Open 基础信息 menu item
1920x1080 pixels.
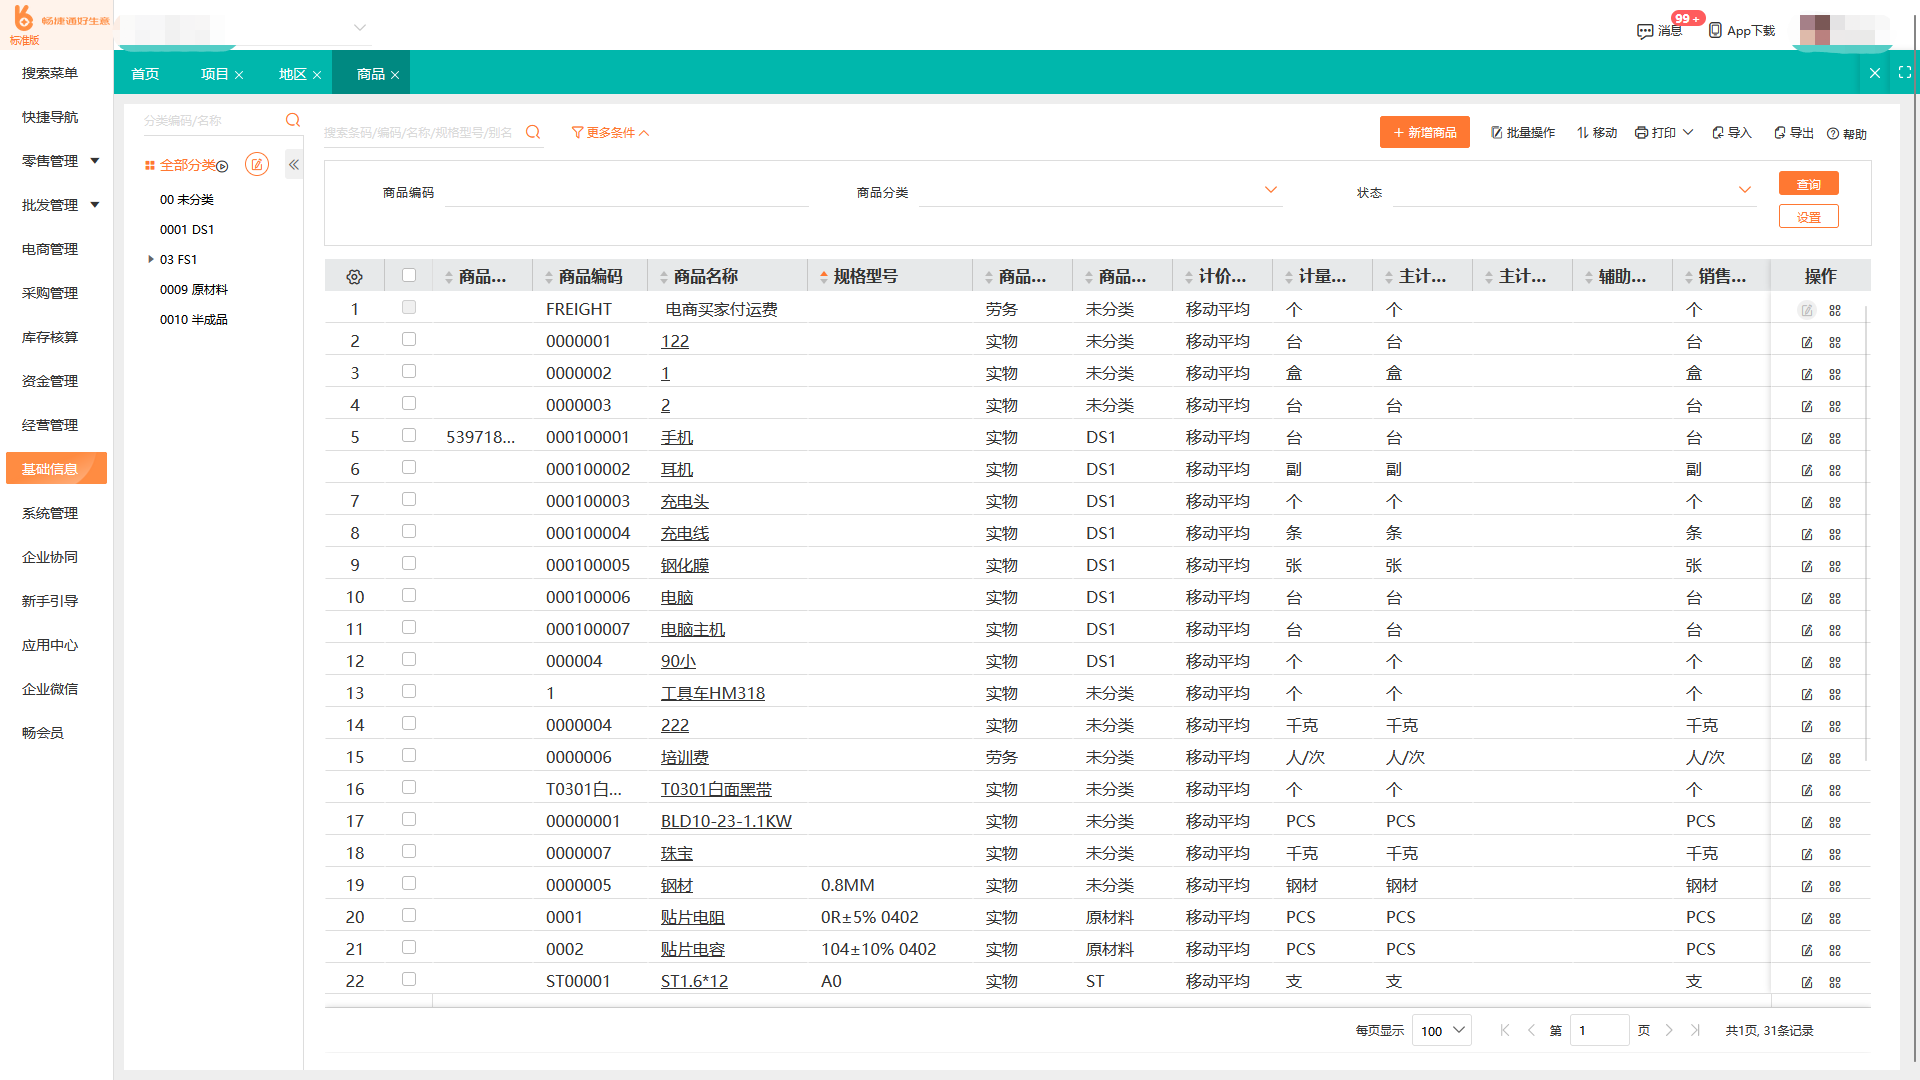pyautogui.click(x=53, y=468)
